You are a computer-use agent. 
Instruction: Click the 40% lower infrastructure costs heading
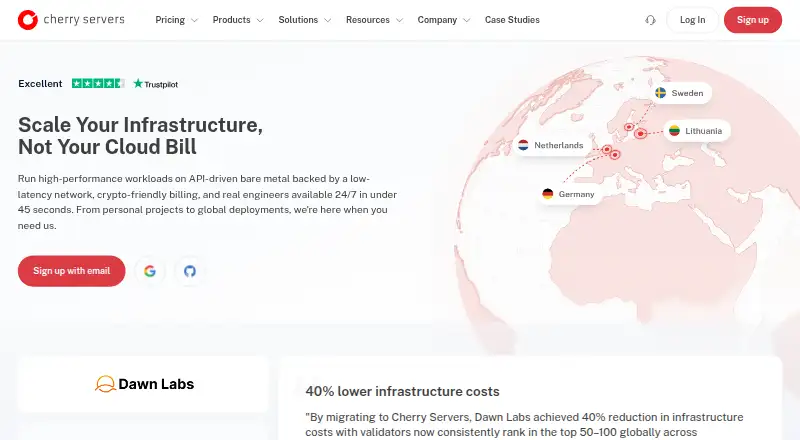(x=402, y=392)
